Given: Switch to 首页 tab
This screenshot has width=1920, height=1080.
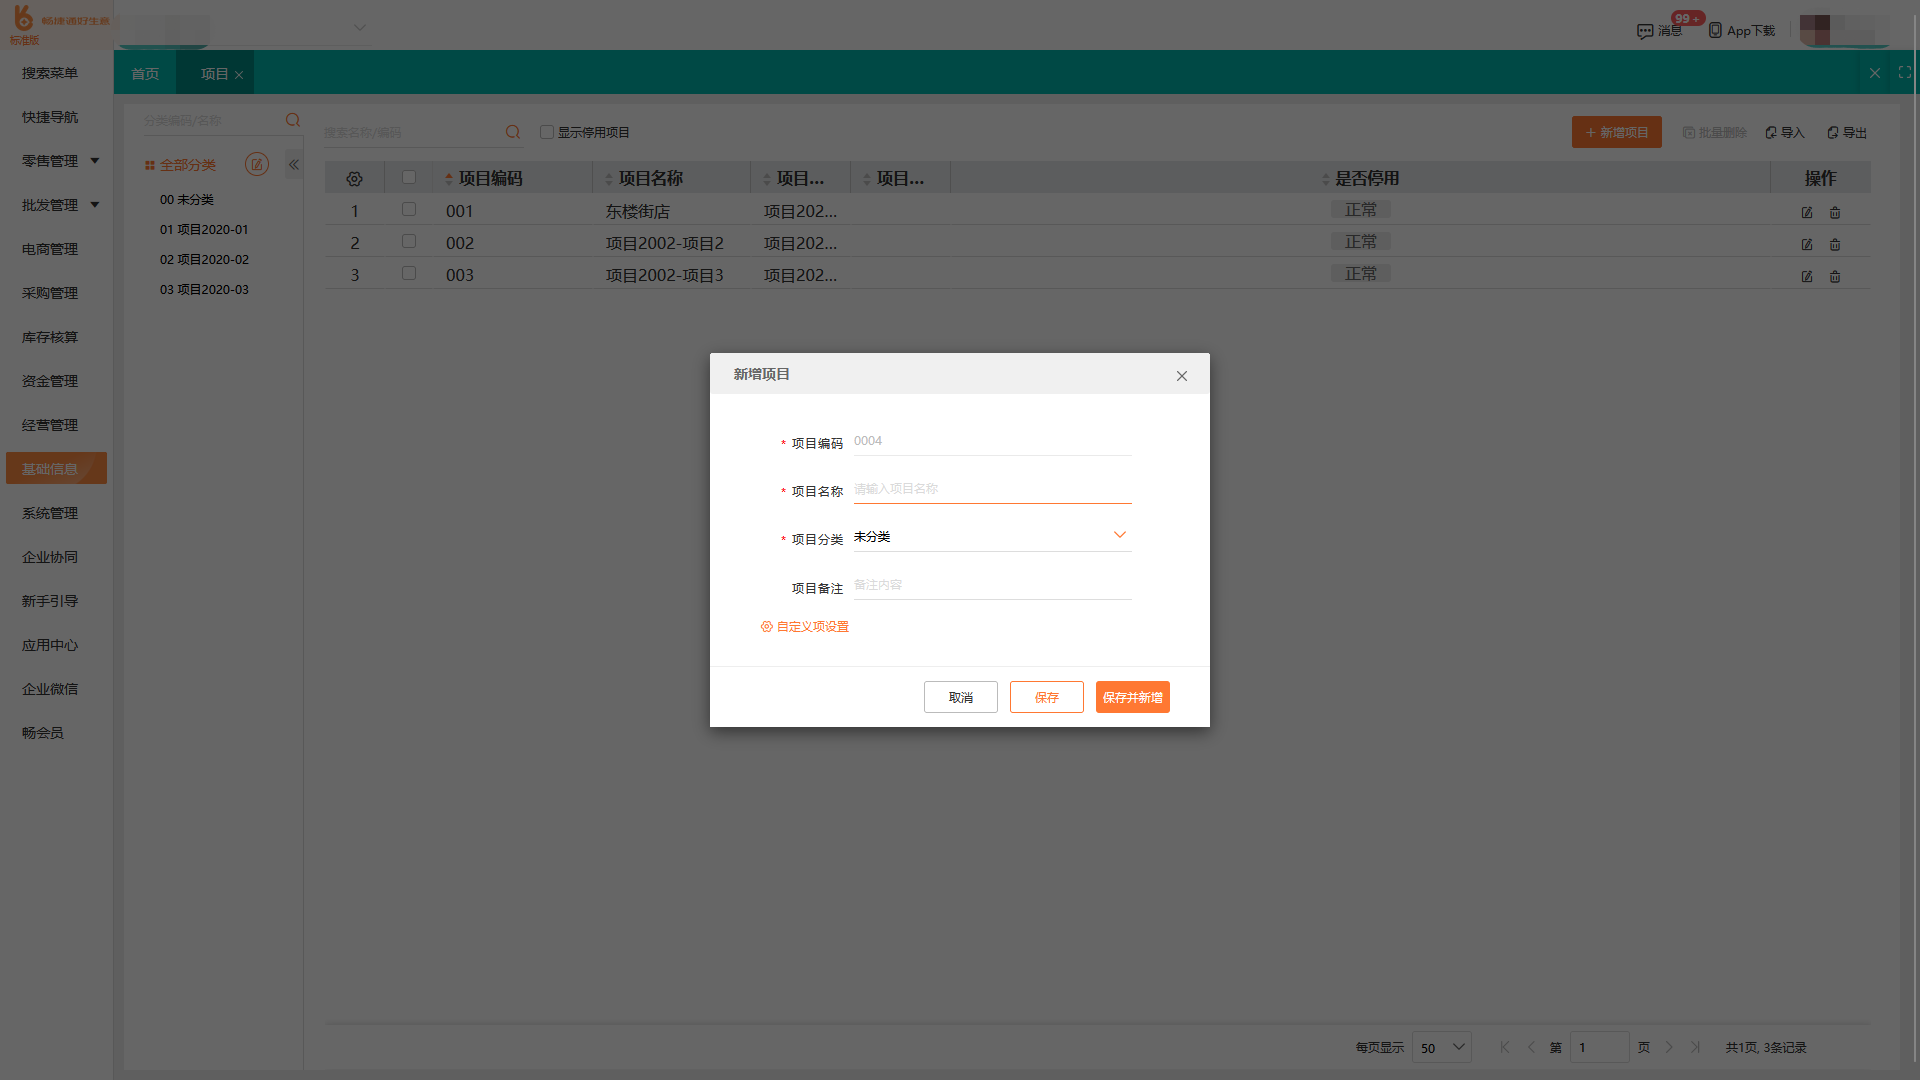Looking at the screenshot, I should coord(145,73).
